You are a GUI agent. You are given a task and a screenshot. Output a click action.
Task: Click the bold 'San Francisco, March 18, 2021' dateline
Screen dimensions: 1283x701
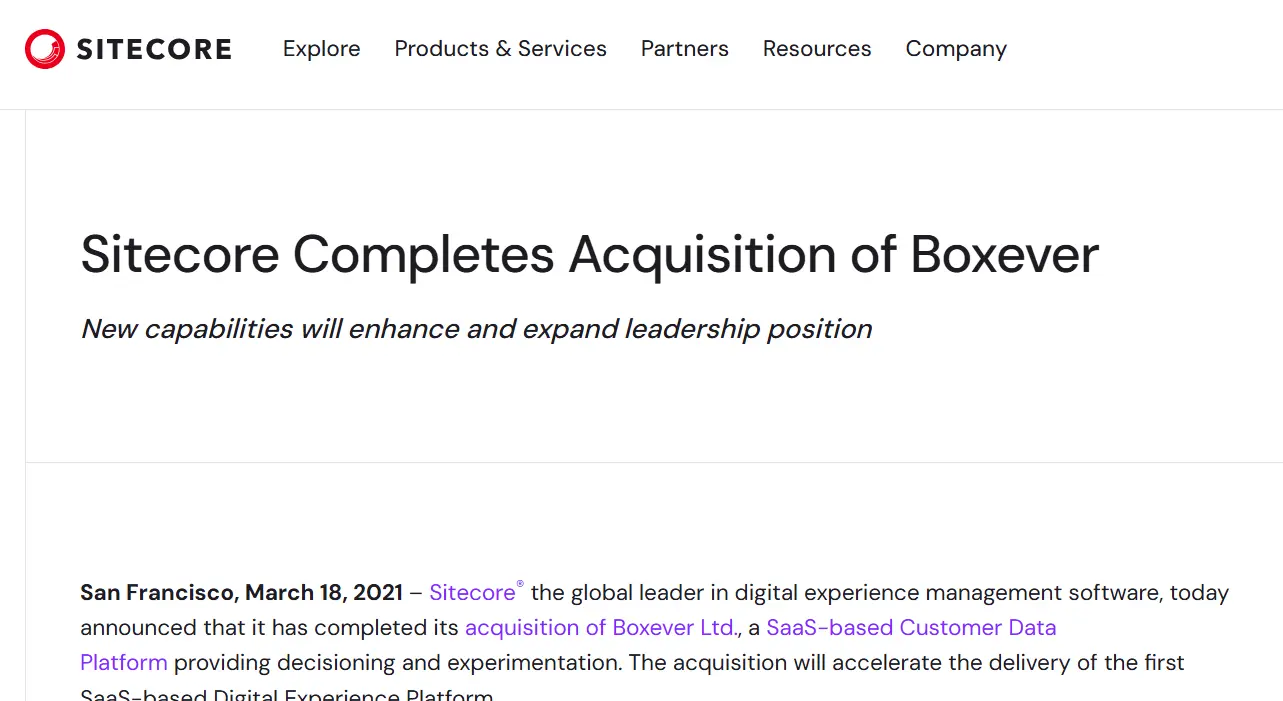[241, 593]
